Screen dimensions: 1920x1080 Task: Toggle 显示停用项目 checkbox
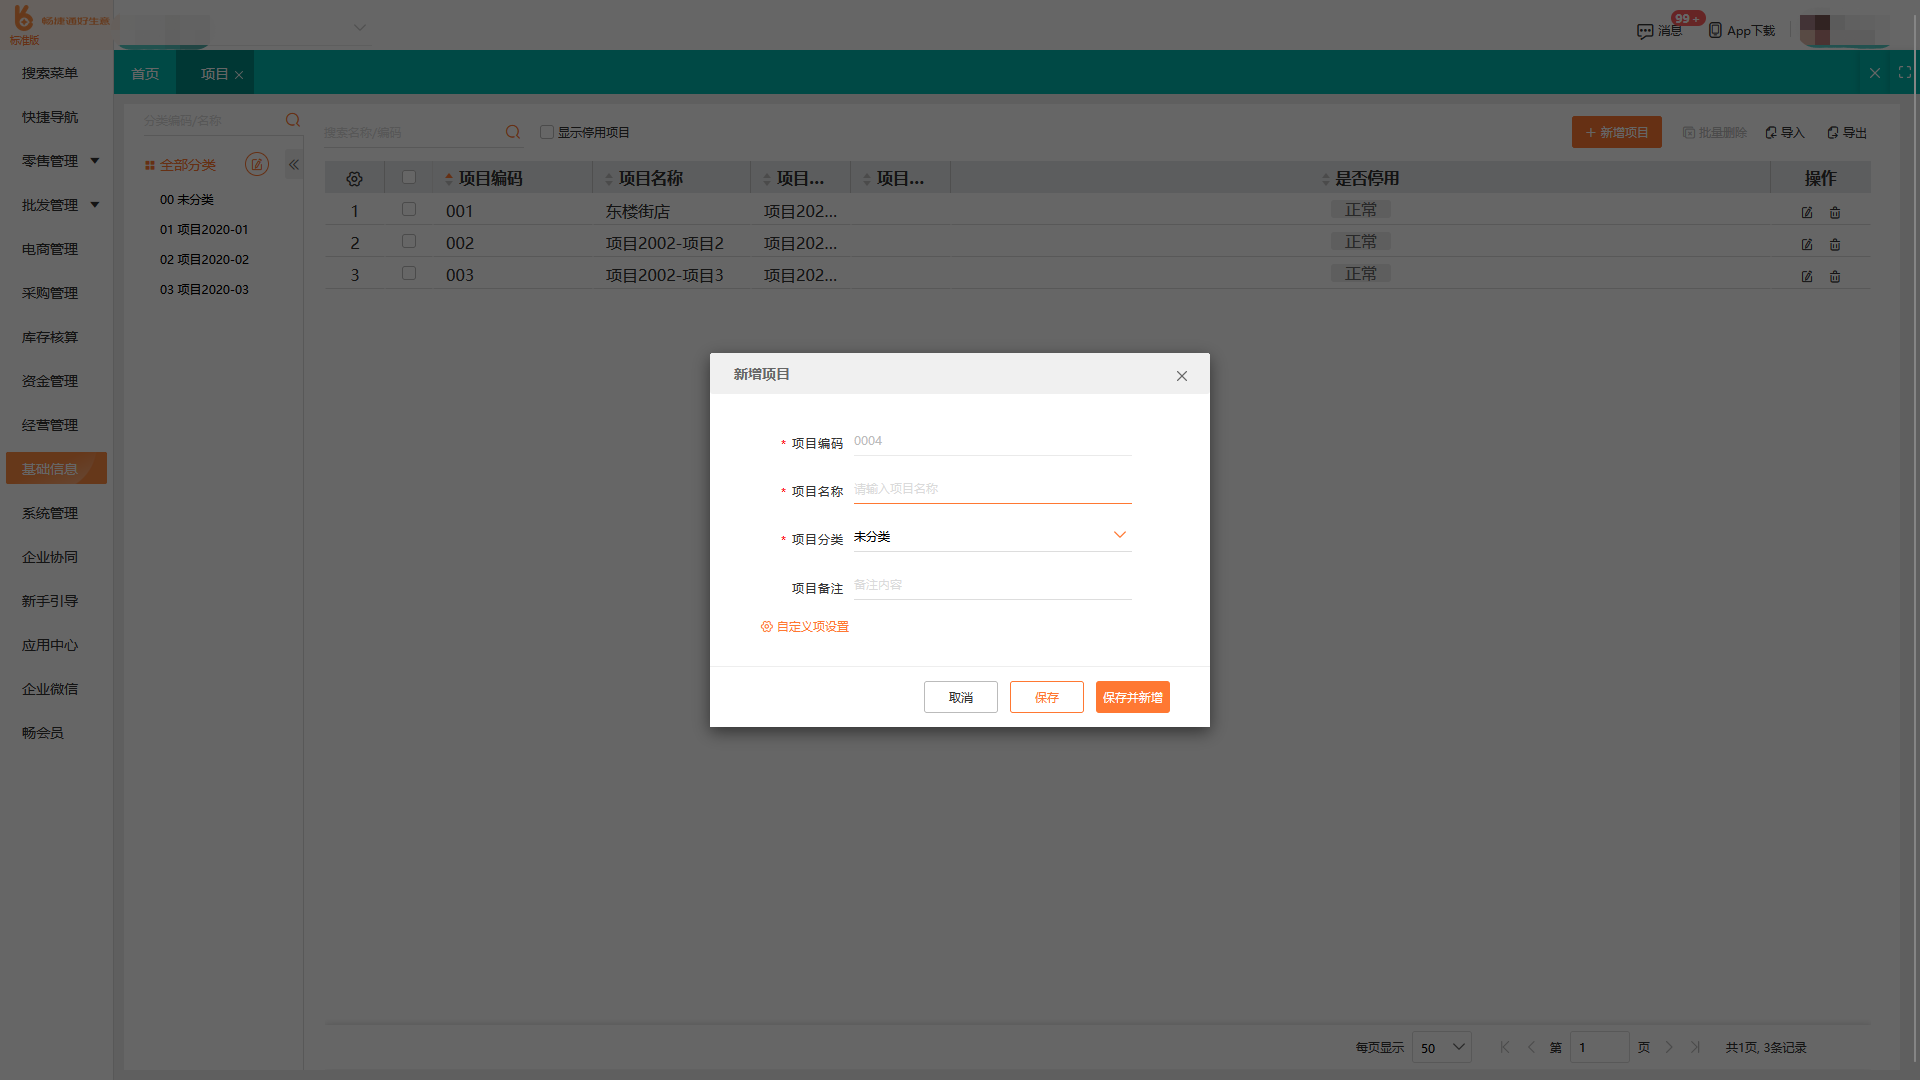pyautogui.click(x=547, y=131)
